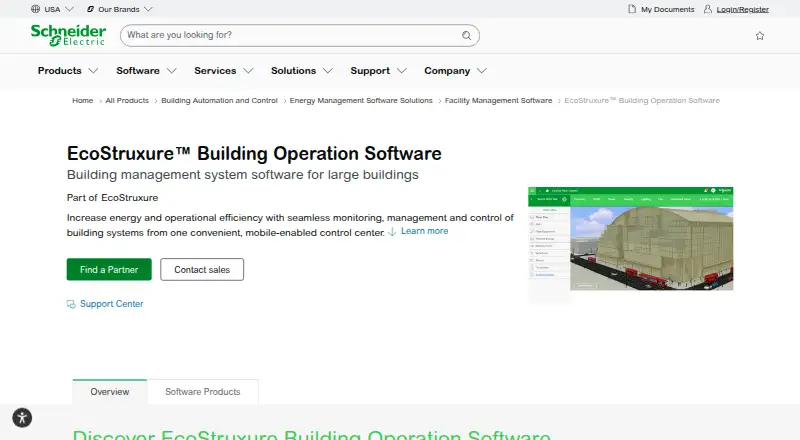The image size is (800, 440).
Task: Open the Software menu
Action: click(x=138, y=70)
